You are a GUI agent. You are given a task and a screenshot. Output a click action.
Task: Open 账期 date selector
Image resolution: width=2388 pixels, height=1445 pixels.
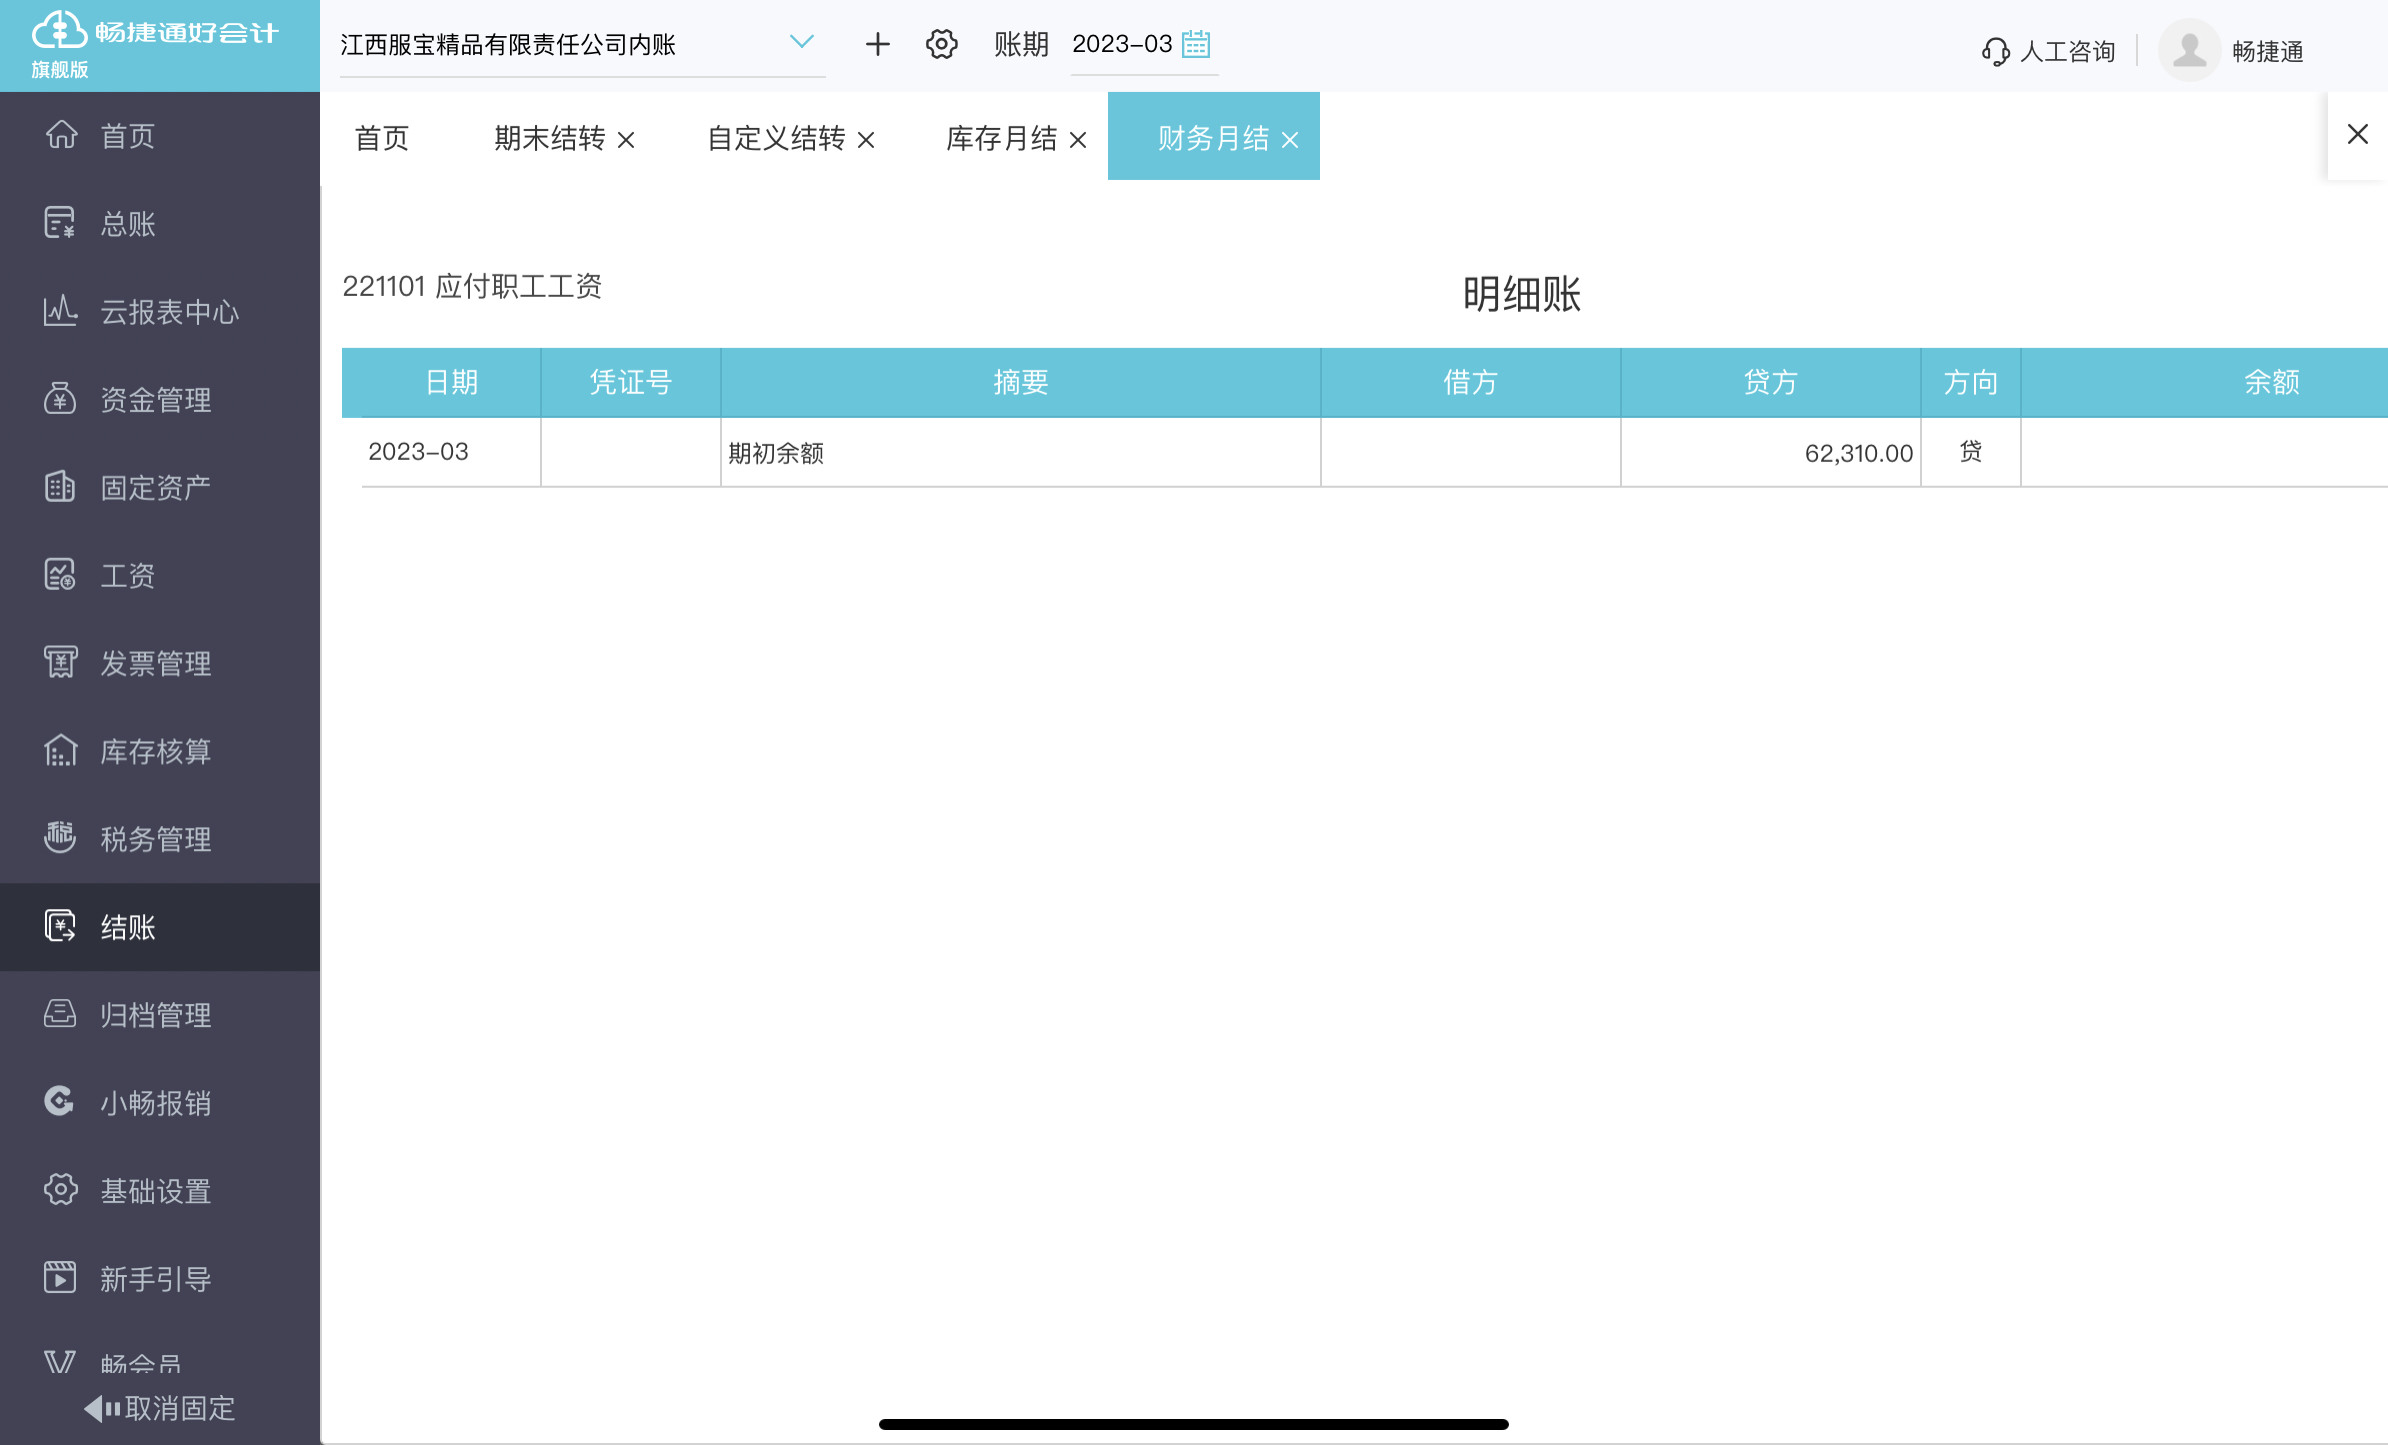[1194, 46]
